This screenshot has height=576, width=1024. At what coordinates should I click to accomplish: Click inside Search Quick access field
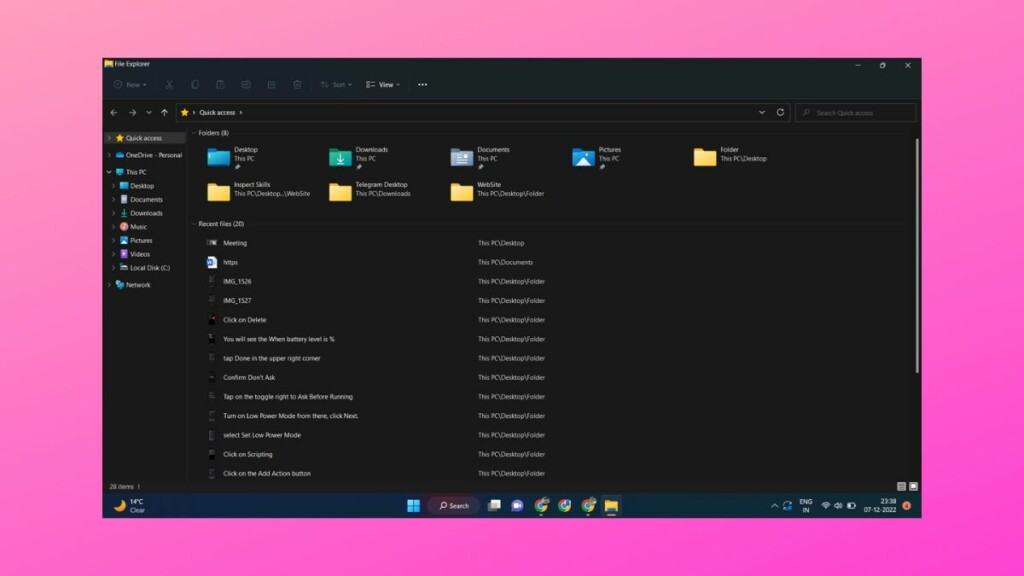point(856,112)
